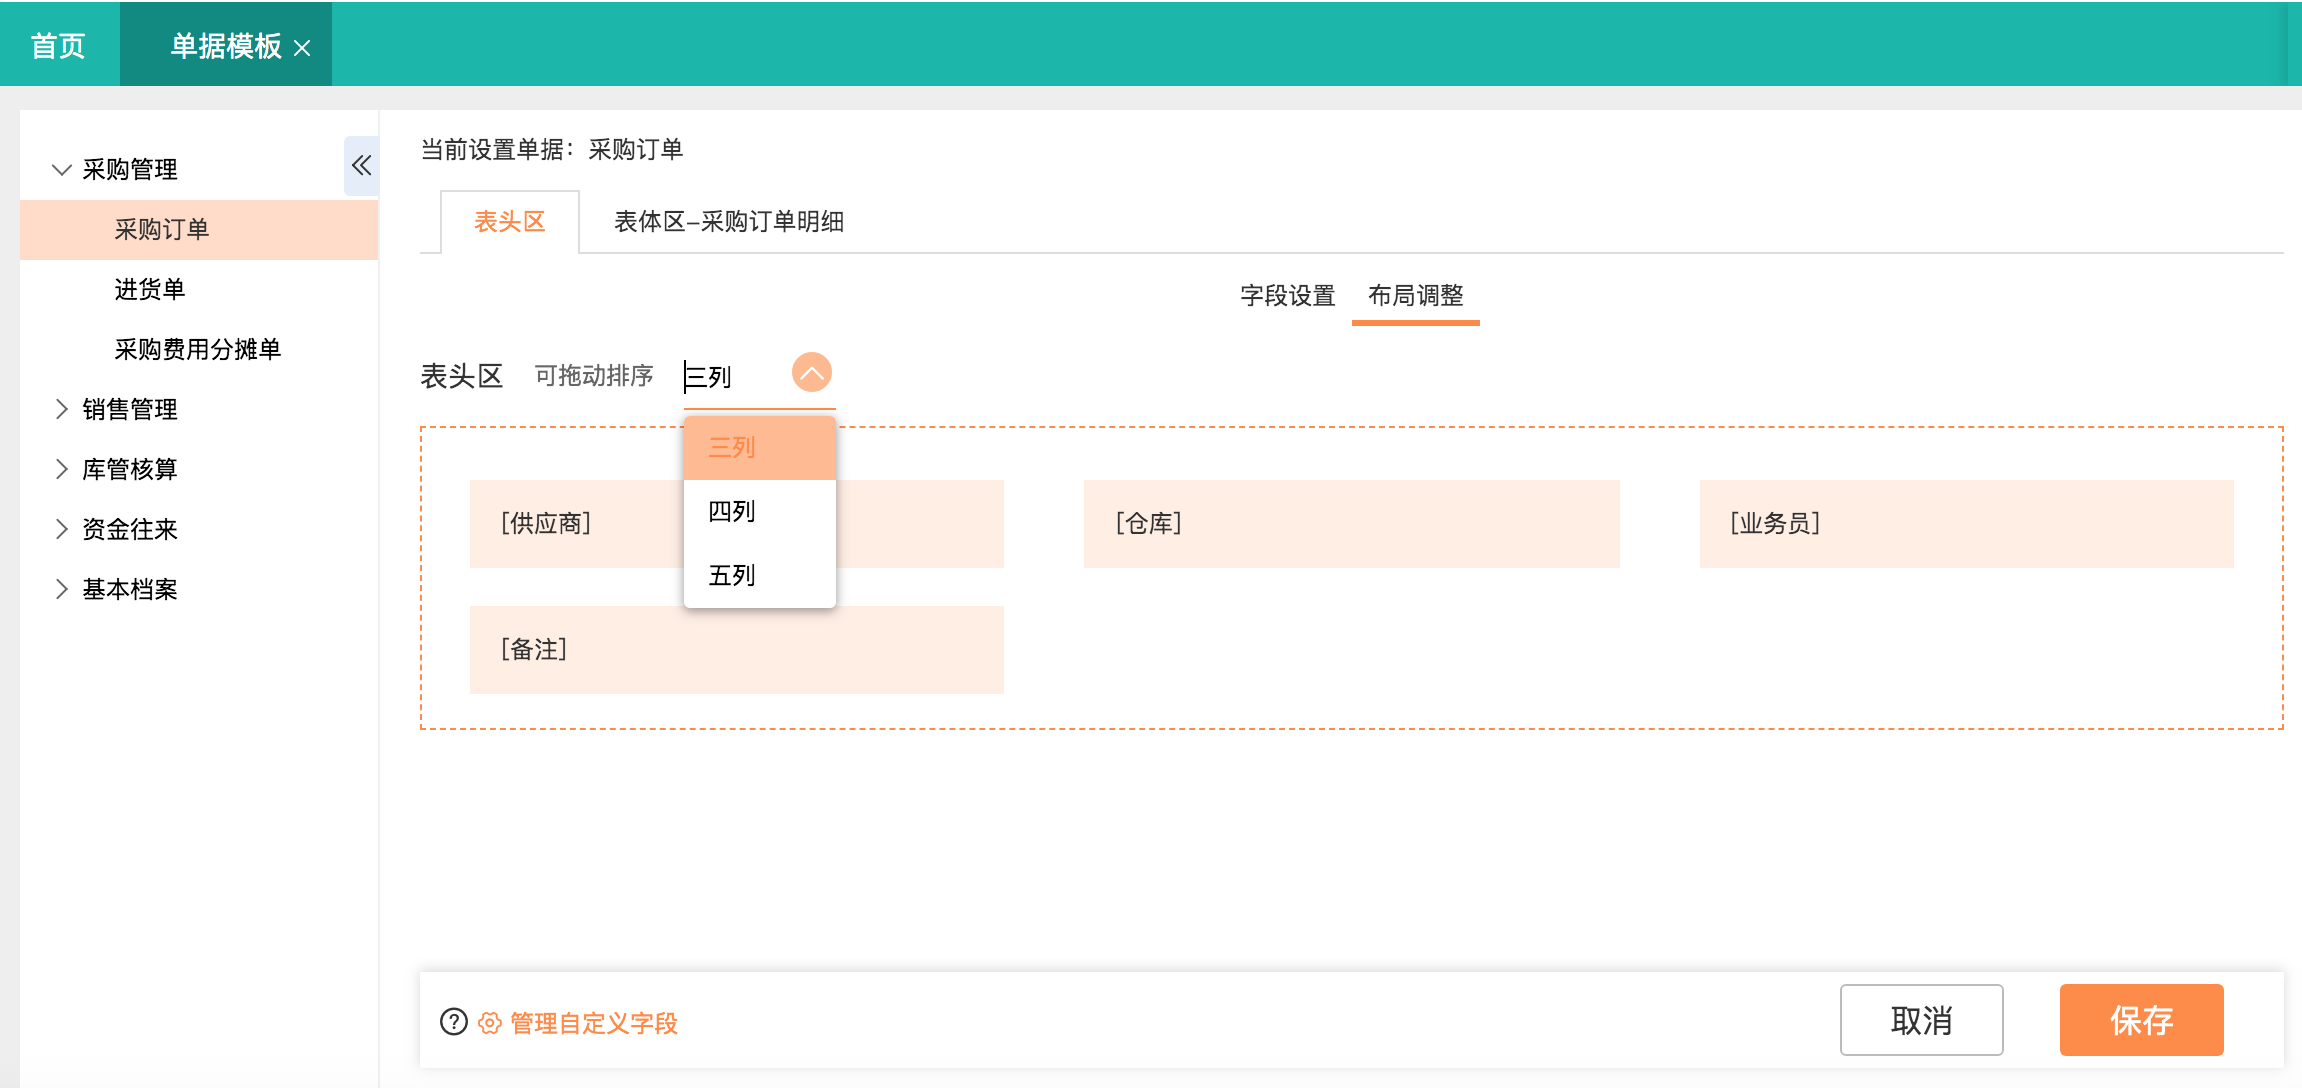Switch to 表体区–采购订单明细 tab
This screenshot has height=1088, width=2302.
[731, 222]
